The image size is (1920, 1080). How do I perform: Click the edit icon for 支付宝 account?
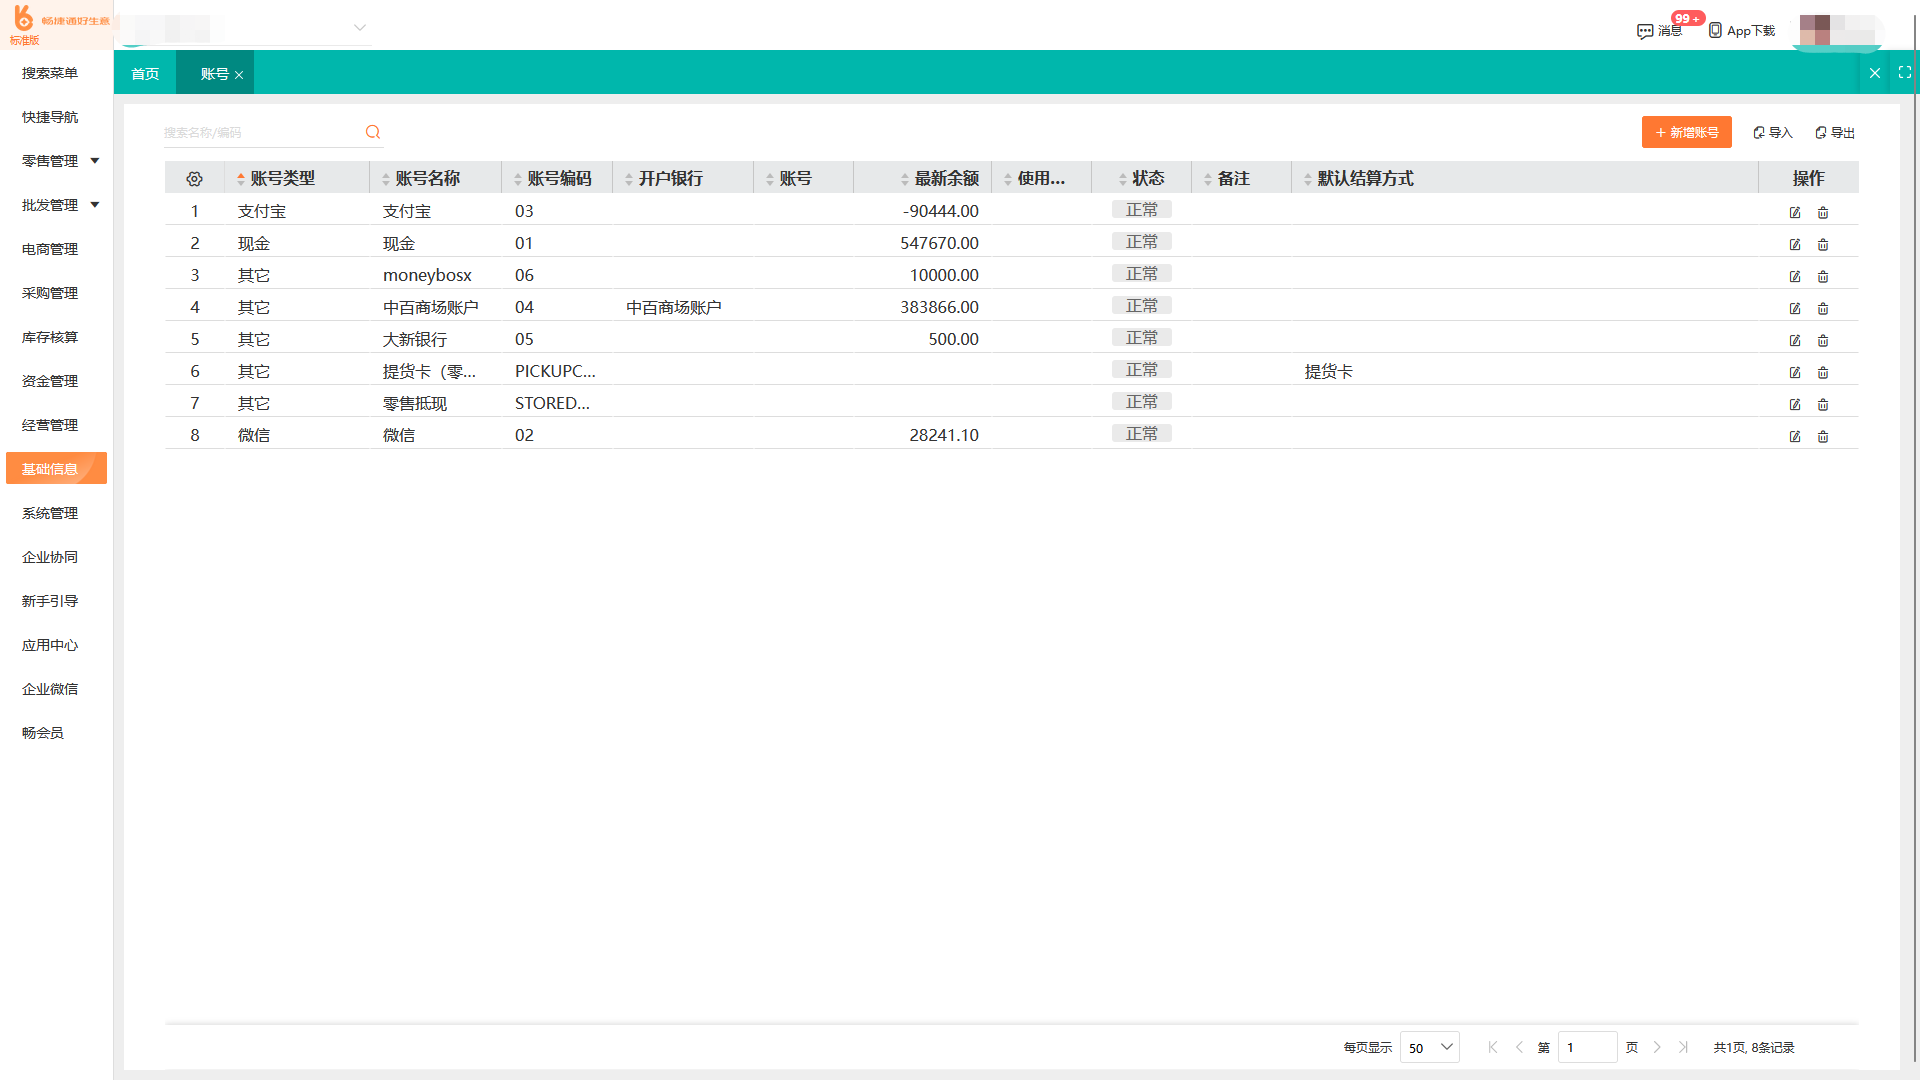[1795, 211]
